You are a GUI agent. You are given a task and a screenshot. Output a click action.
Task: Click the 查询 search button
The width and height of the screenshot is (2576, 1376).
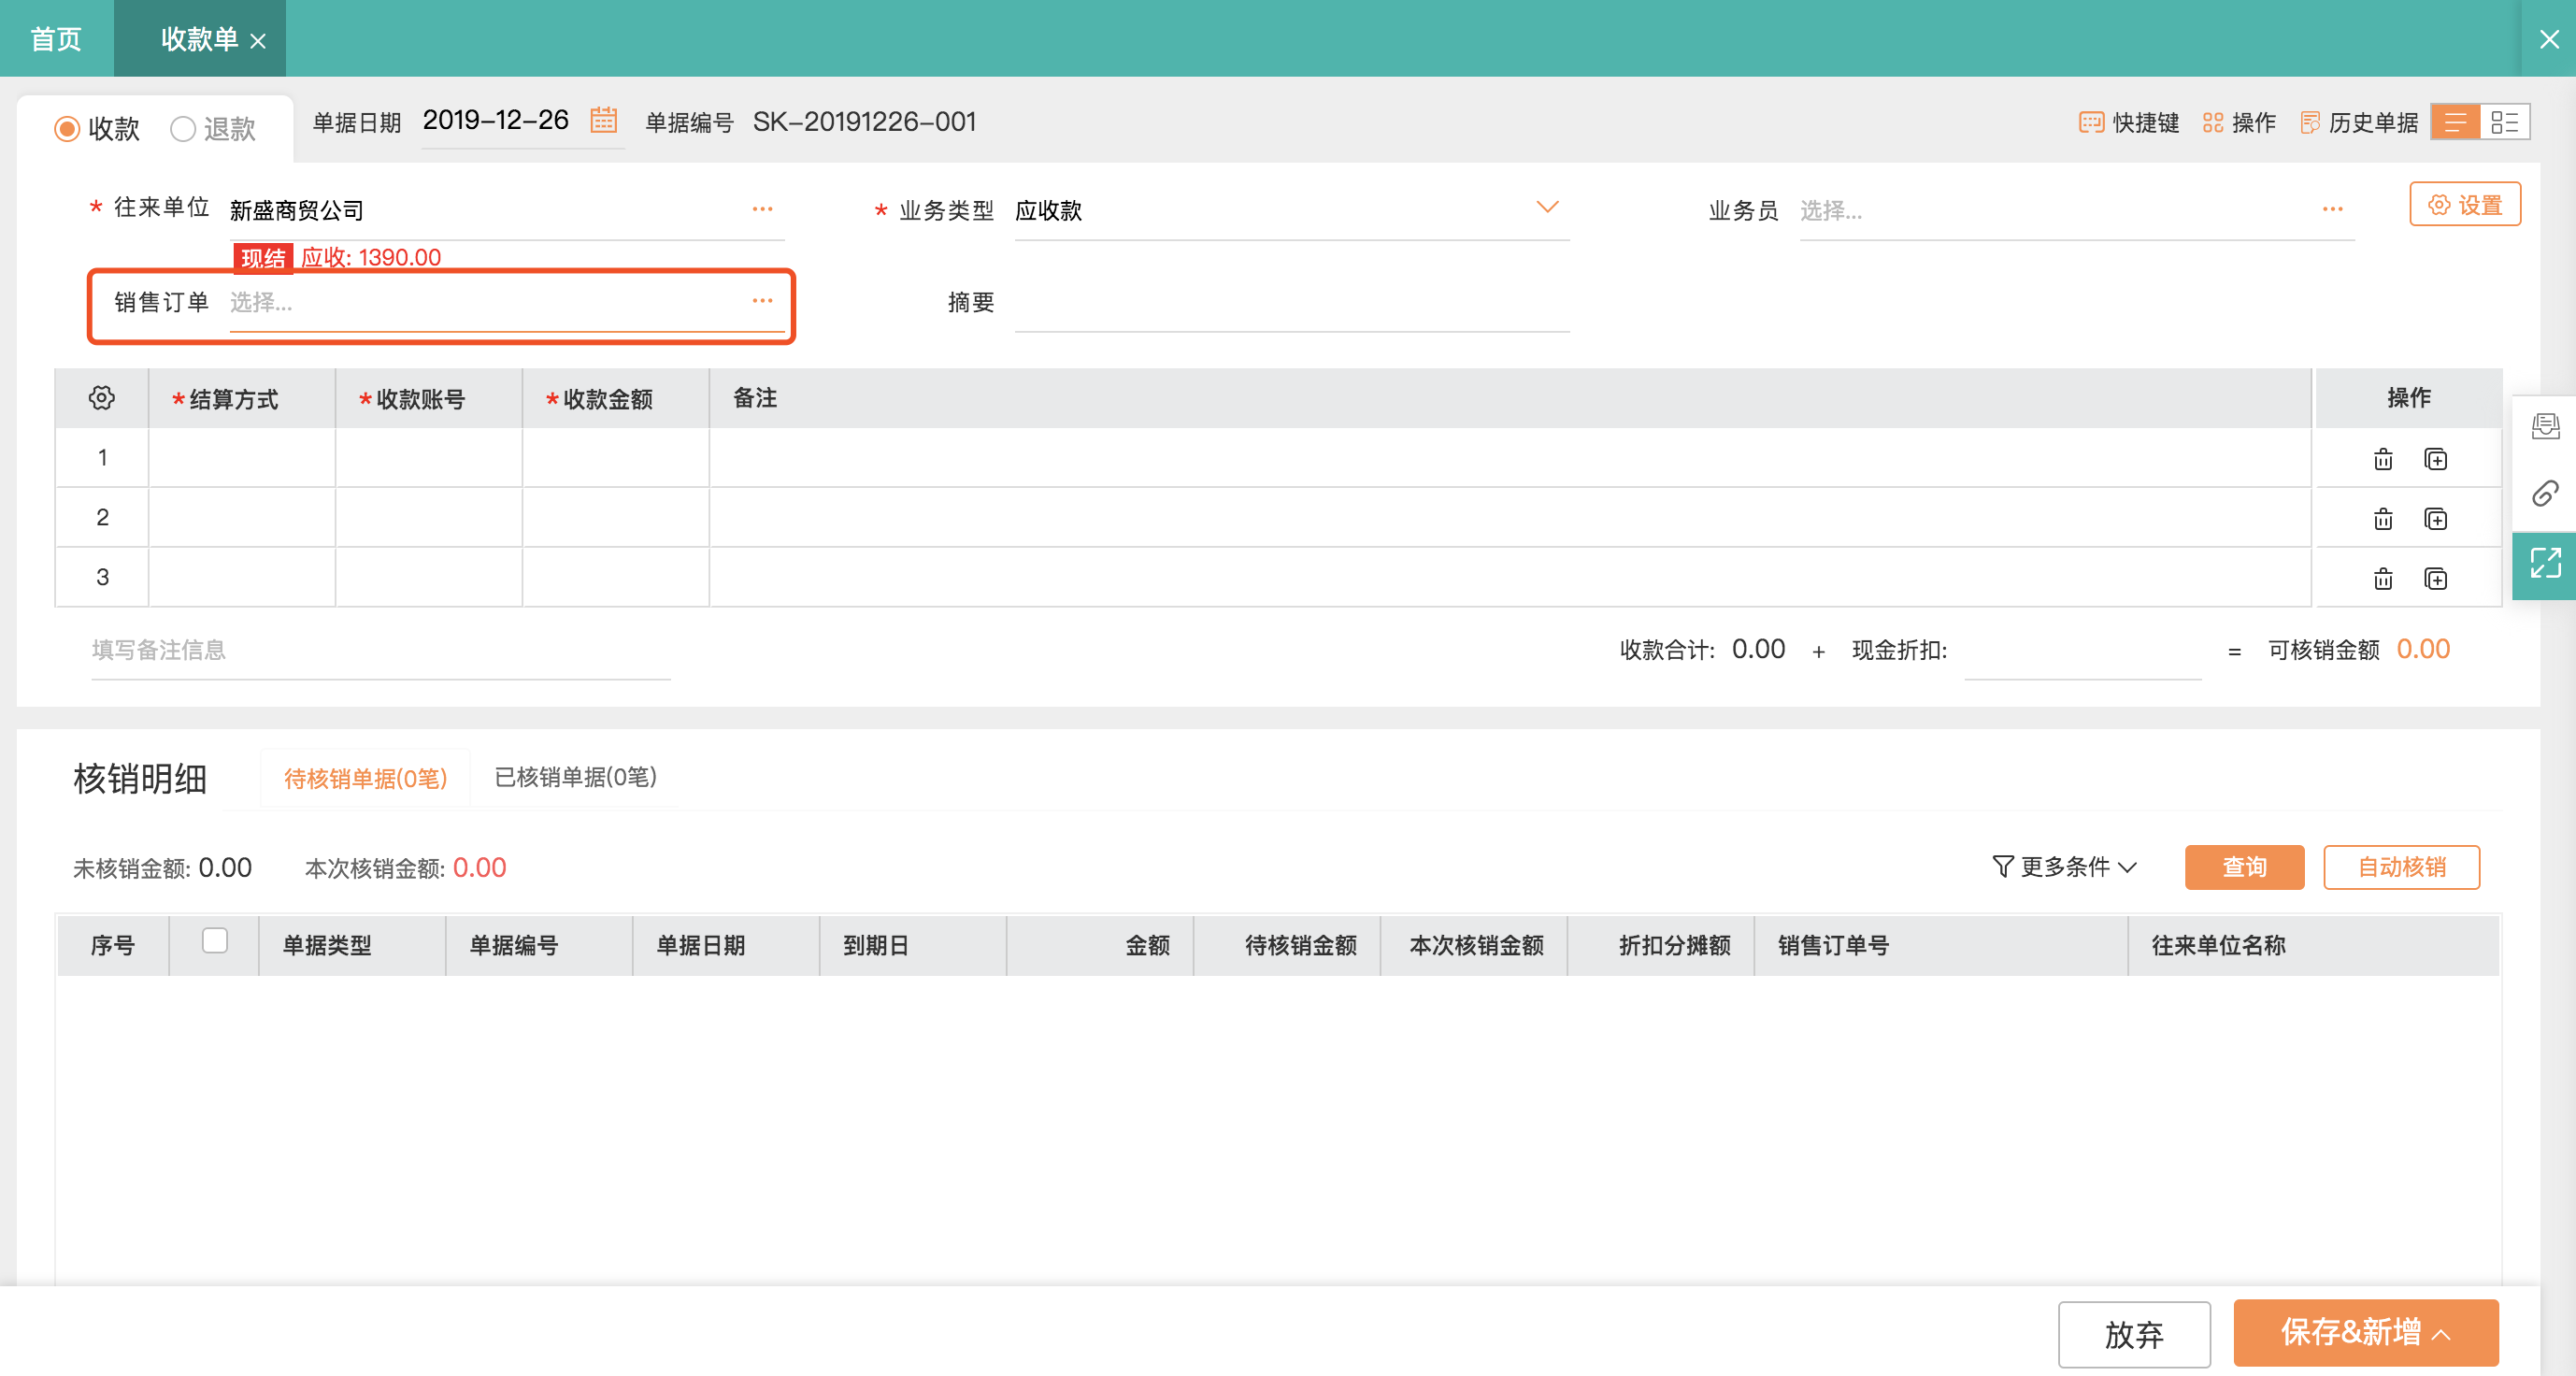click(x=2244, y=867)
